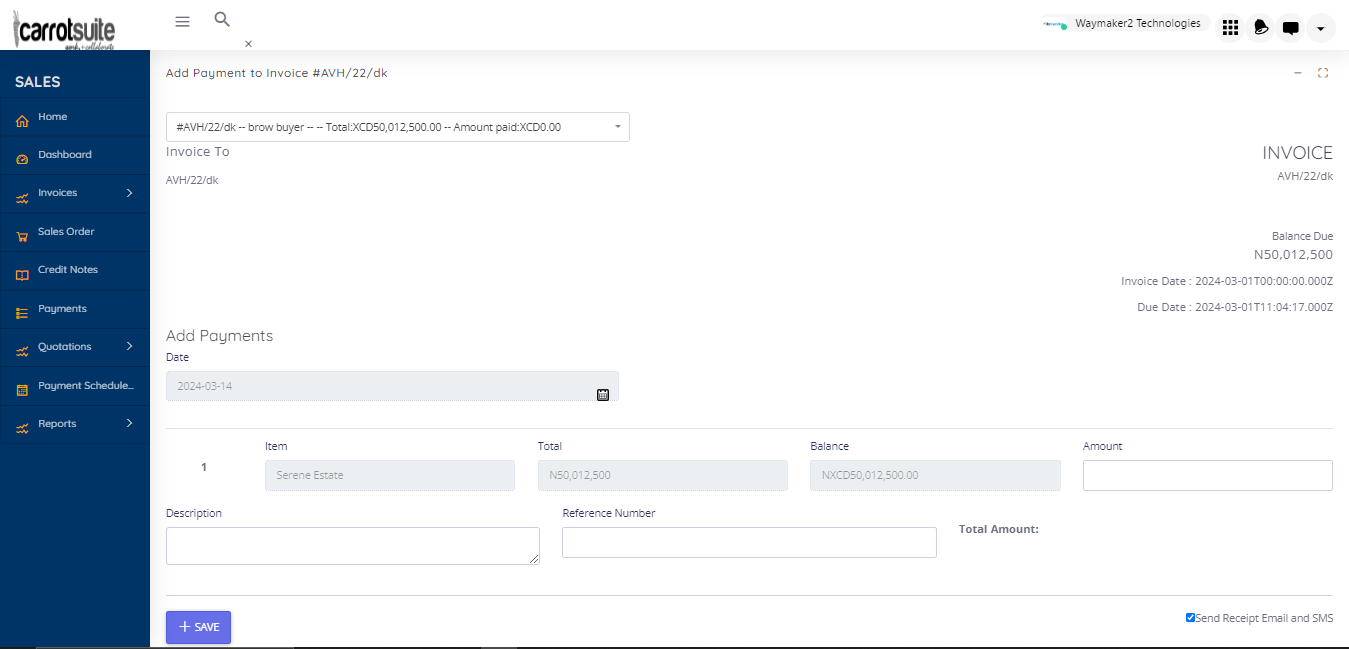Click into the Amount input field
The width and height of the screenshot is (1349, 649).
point(1207,476)
